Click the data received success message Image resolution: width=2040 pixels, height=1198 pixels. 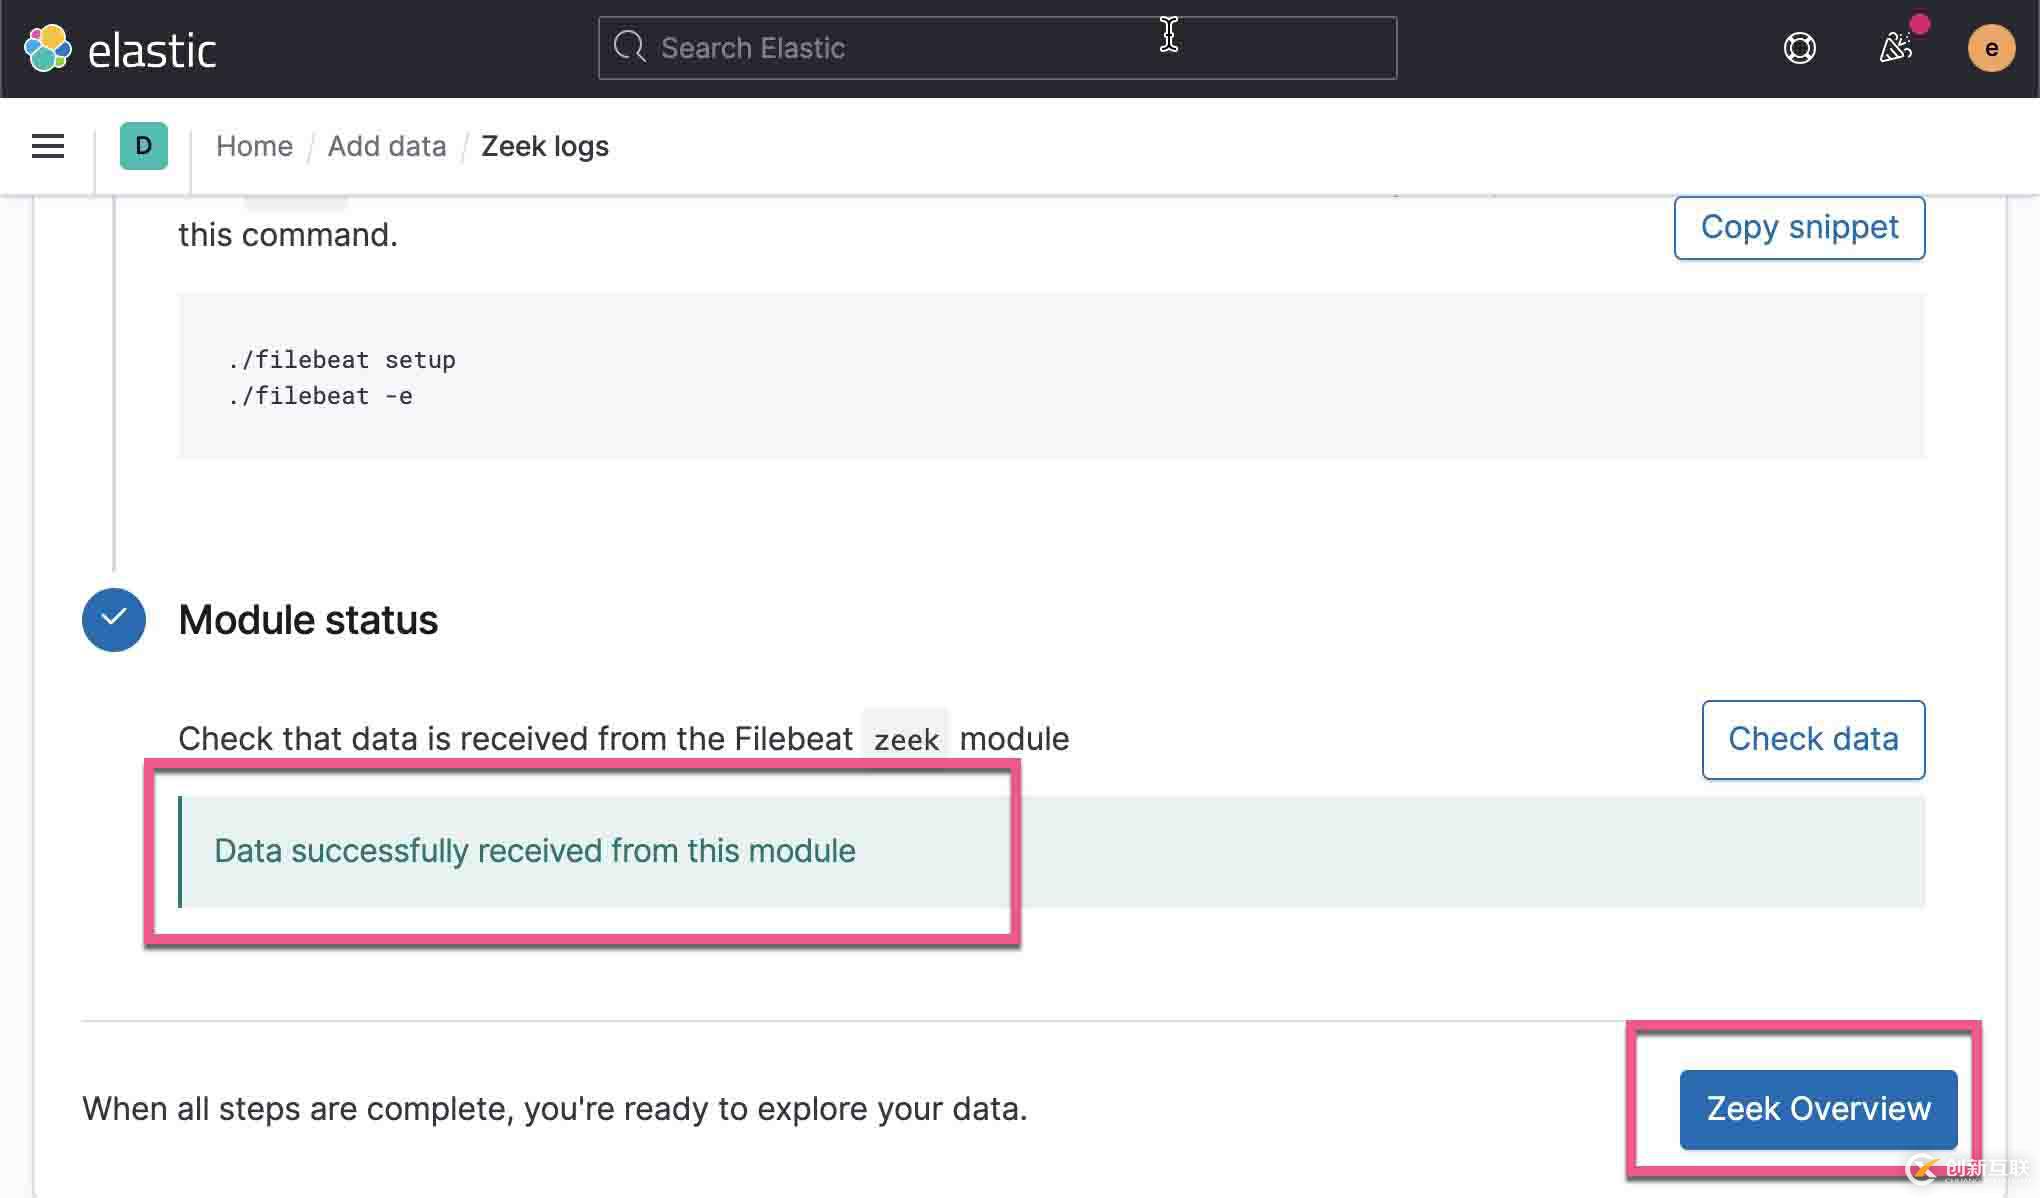coord(535,850)
